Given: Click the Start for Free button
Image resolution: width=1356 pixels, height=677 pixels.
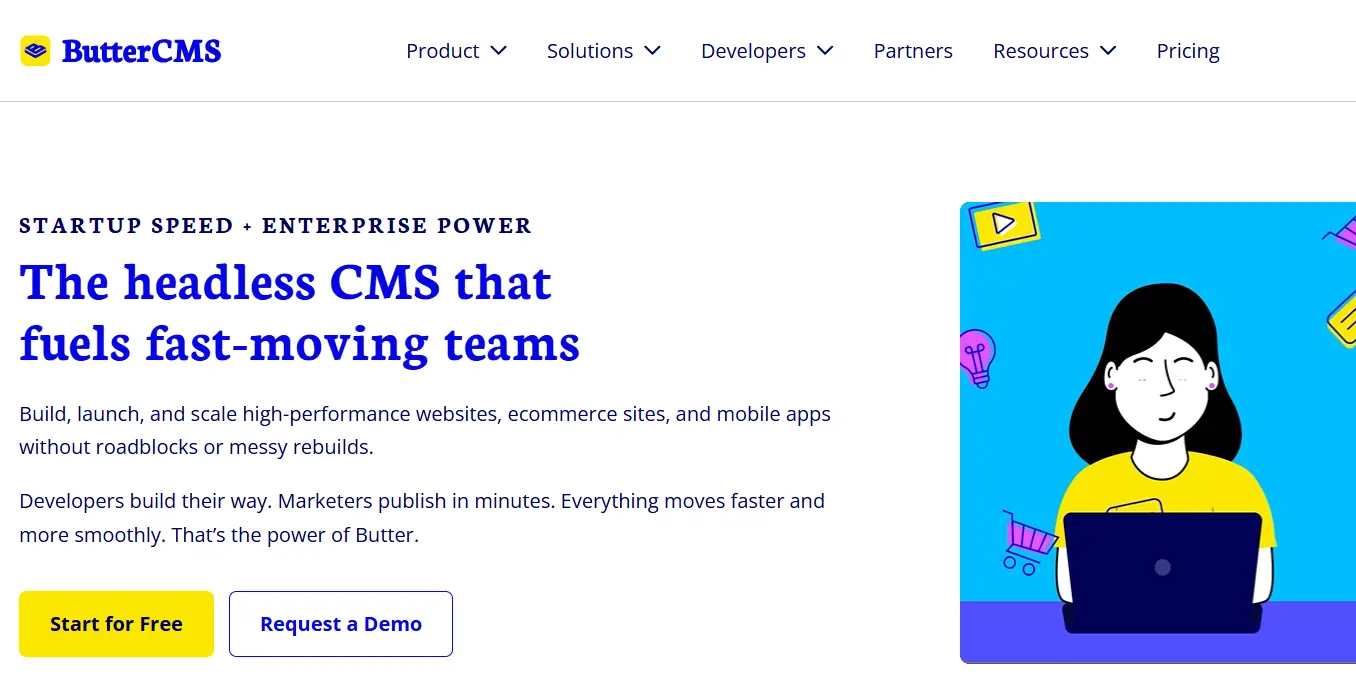Looking at the screenshot, I should pyautogui.click(x=116, y=624).
